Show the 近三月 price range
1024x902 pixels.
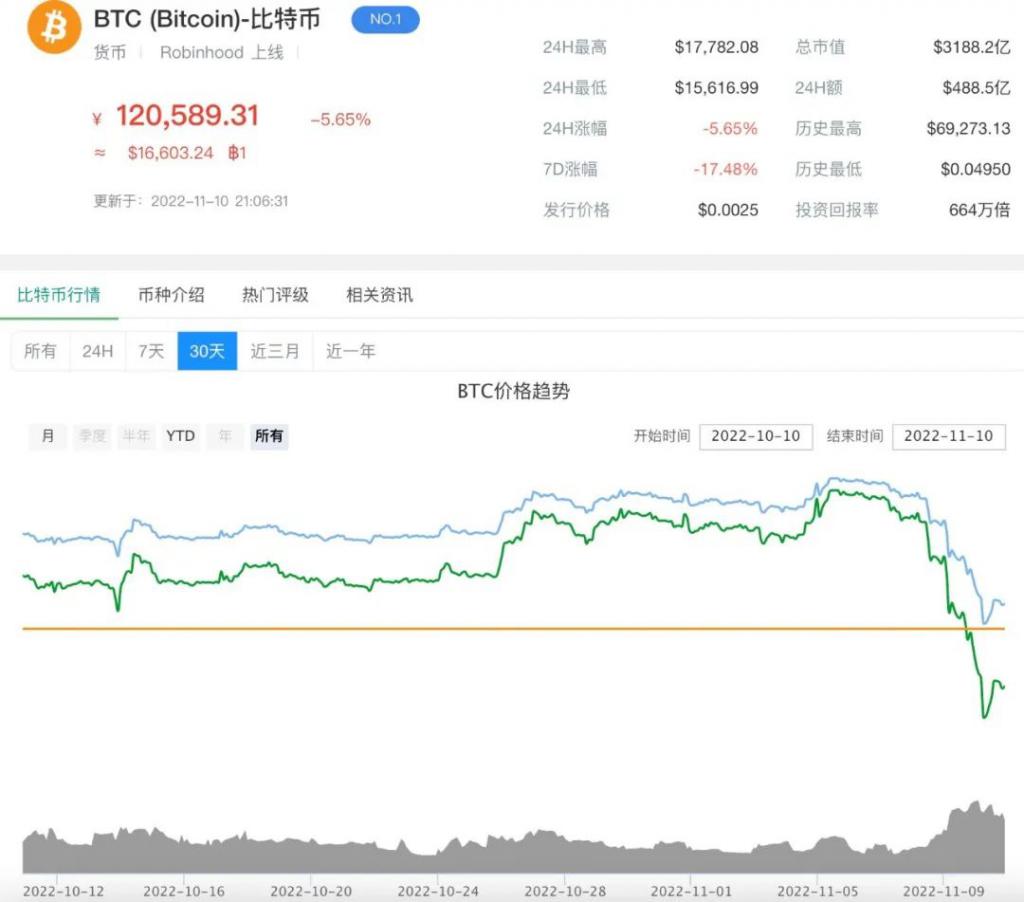(274, 352)
